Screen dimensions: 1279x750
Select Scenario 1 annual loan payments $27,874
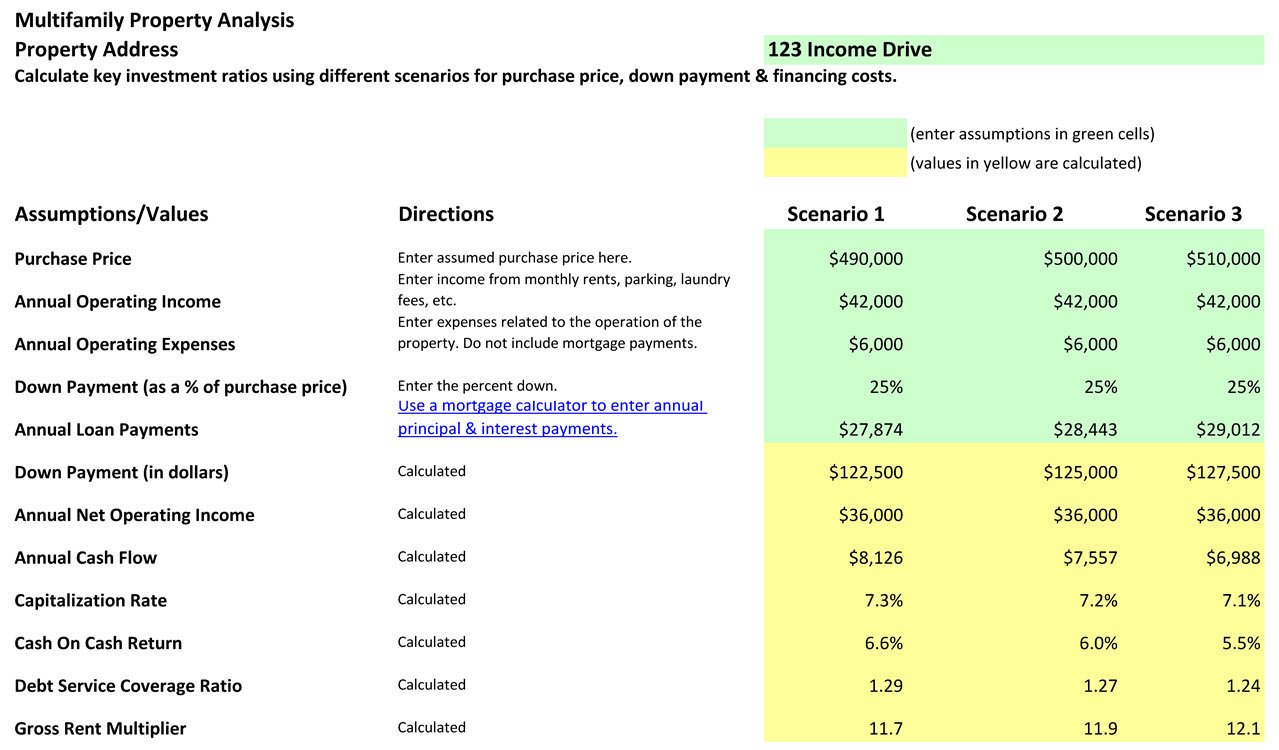coord(870,430)
